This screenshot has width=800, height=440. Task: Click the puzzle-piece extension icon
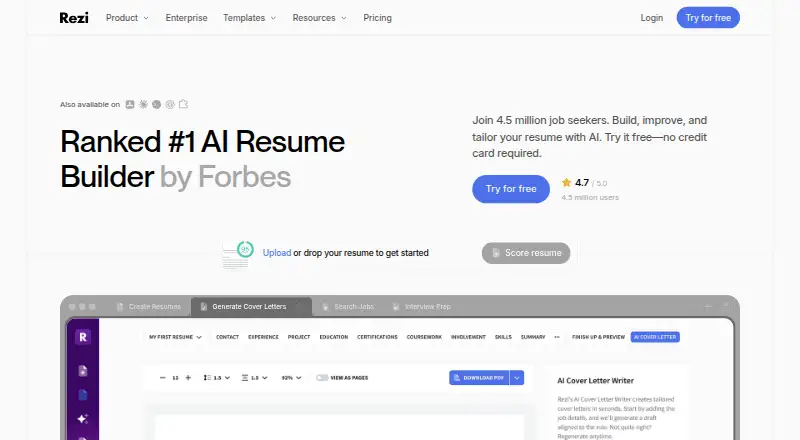click(184, 104)
